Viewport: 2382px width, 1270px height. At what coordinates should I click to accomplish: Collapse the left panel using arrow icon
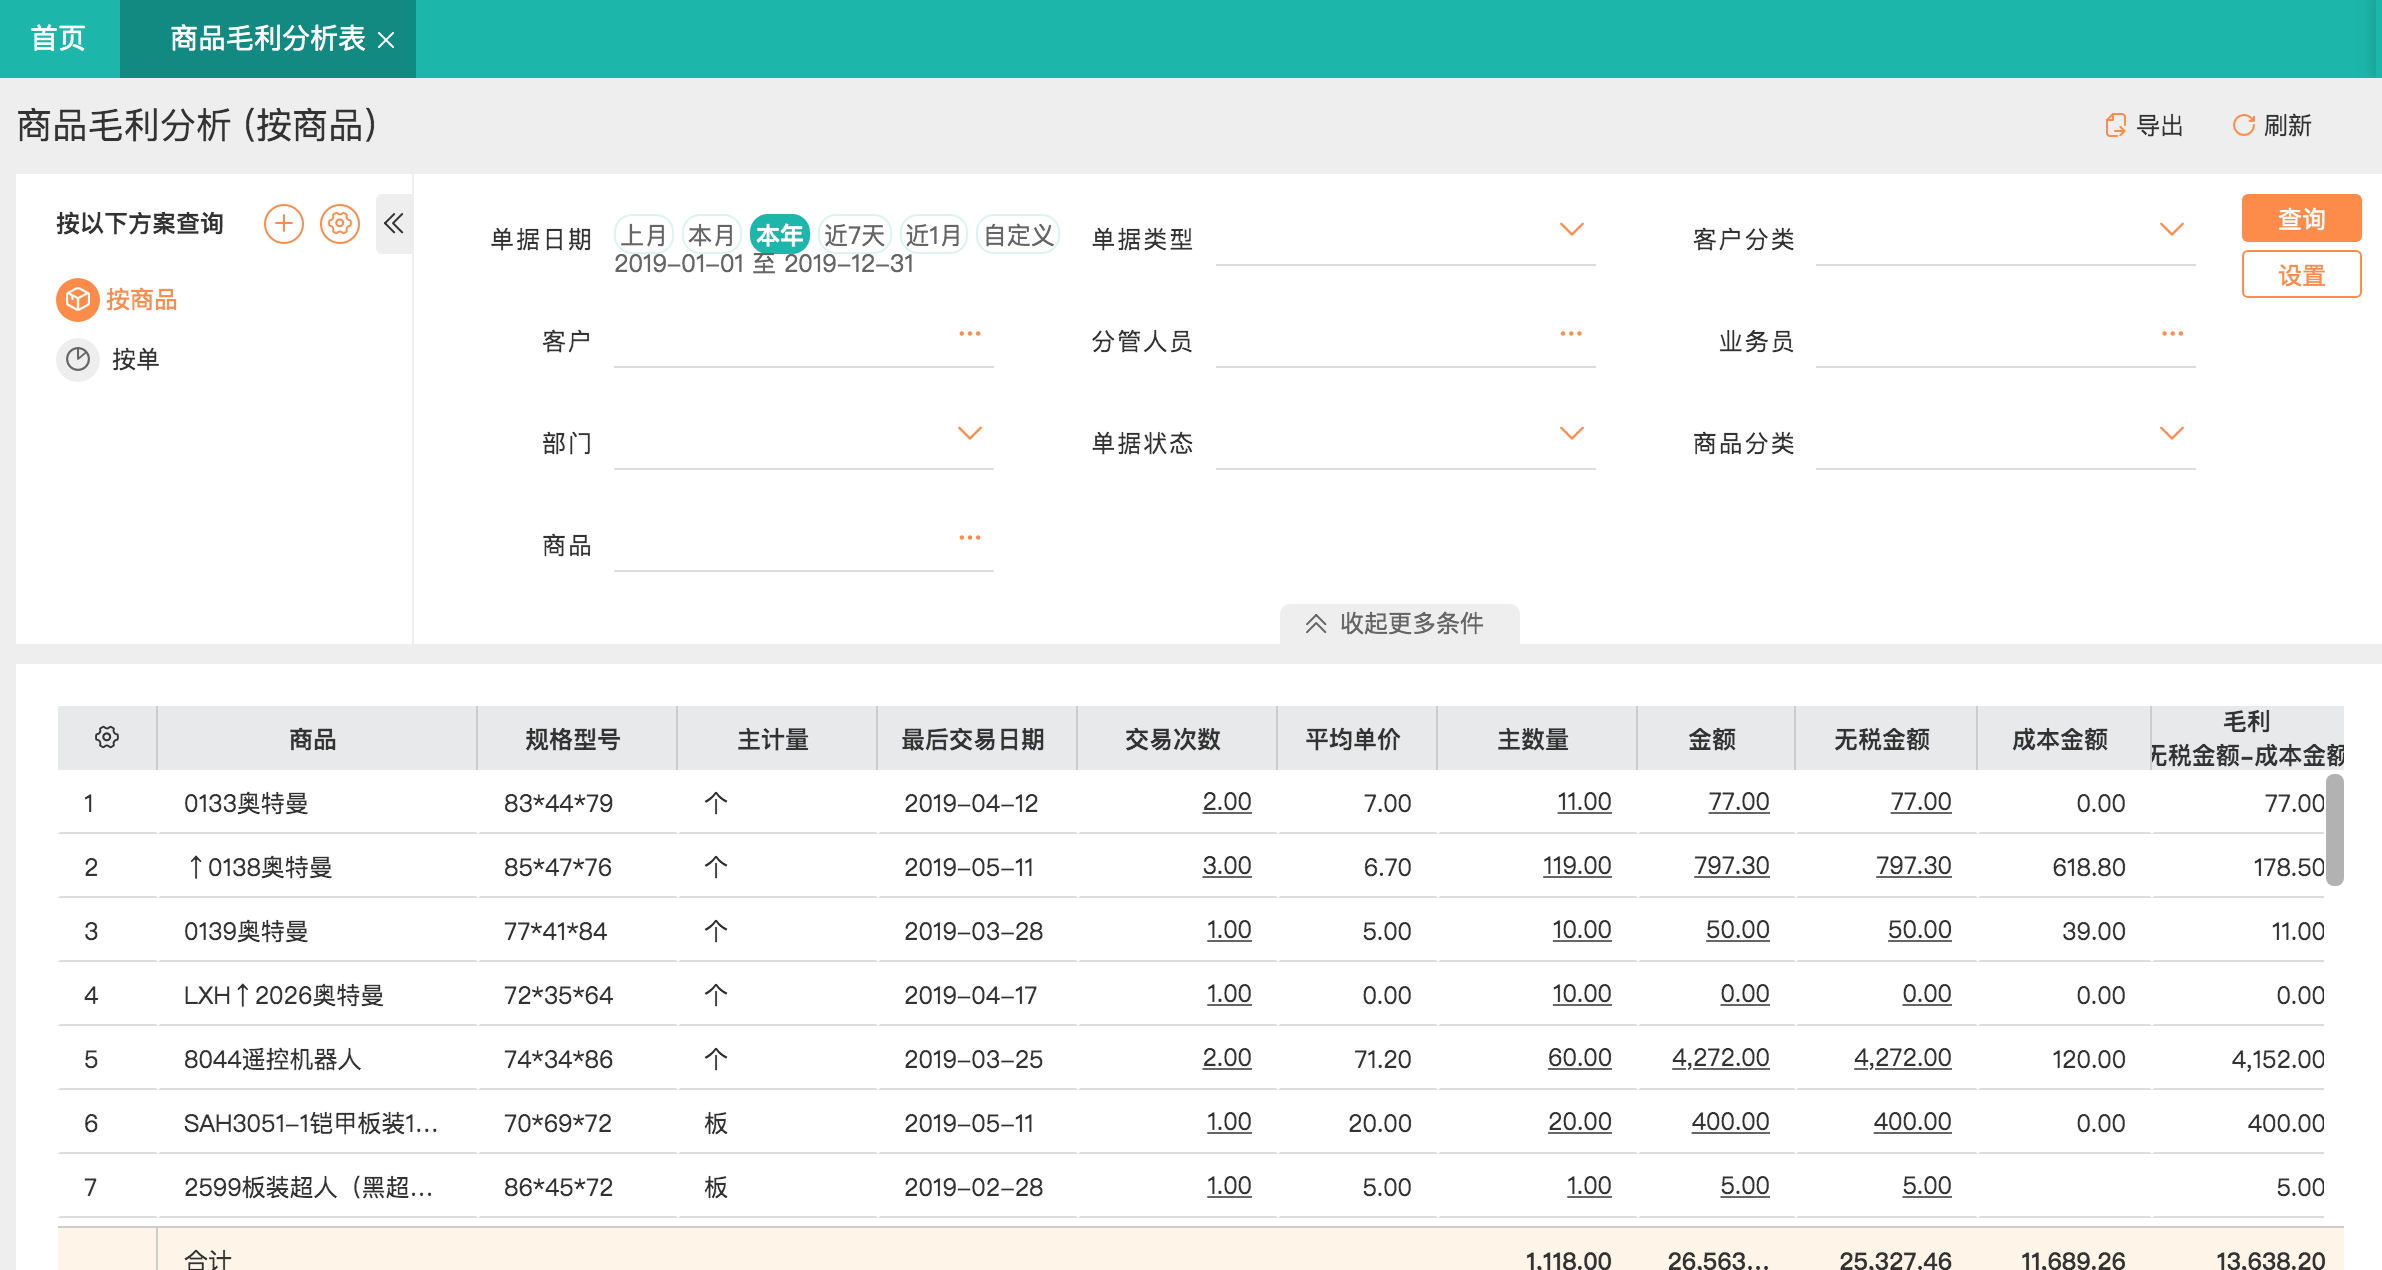pos(394,222)
